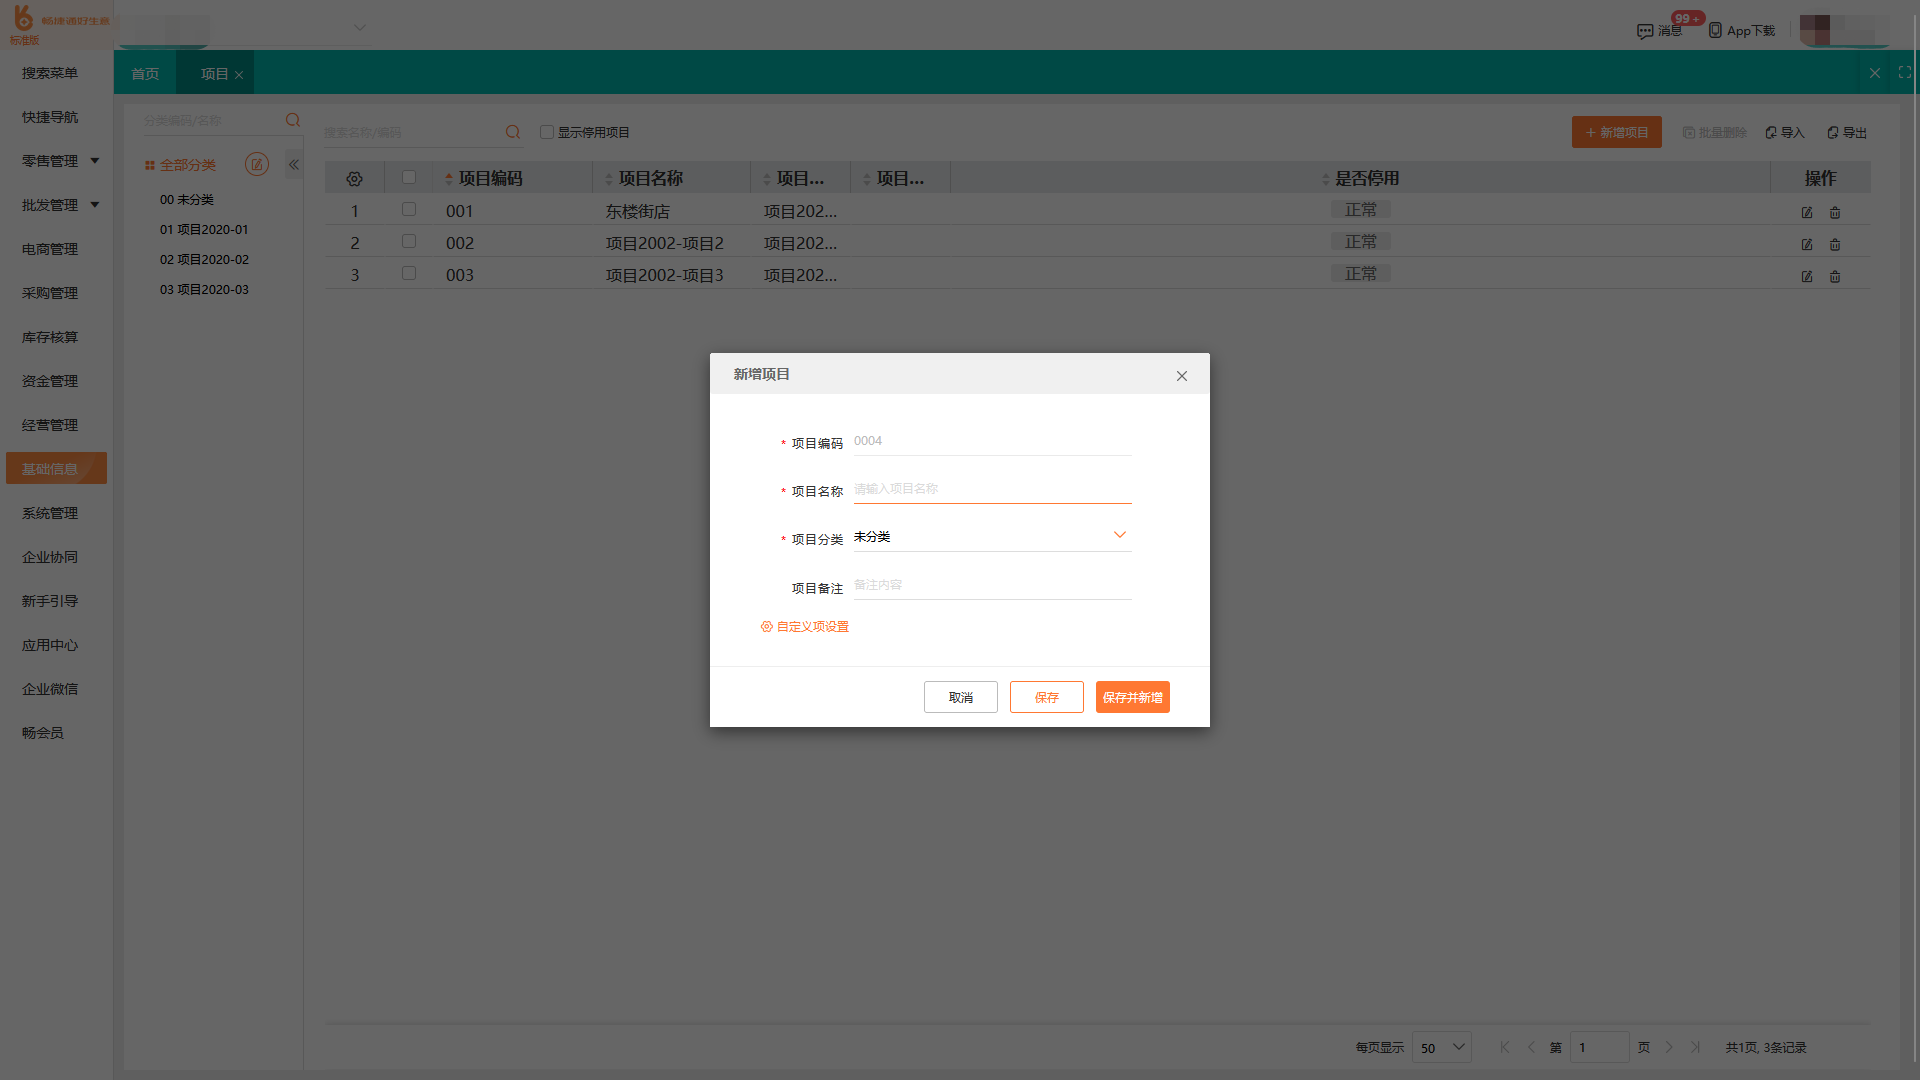The image size is (1920, 1080).
Task: Click the export icon in toolbar
Action: coord(1845,131)
